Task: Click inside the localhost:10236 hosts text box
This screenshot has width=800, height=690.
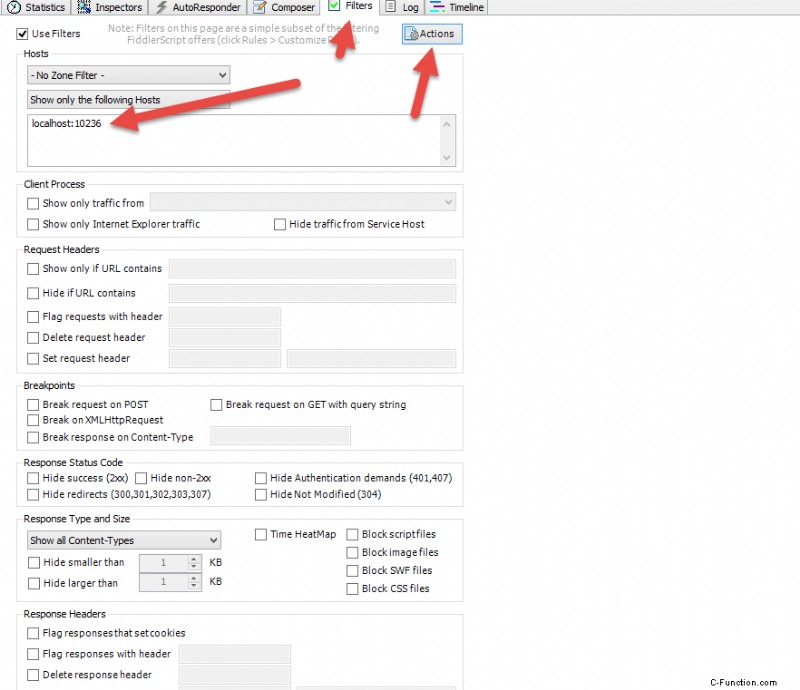Action: [x=230, y=140]
